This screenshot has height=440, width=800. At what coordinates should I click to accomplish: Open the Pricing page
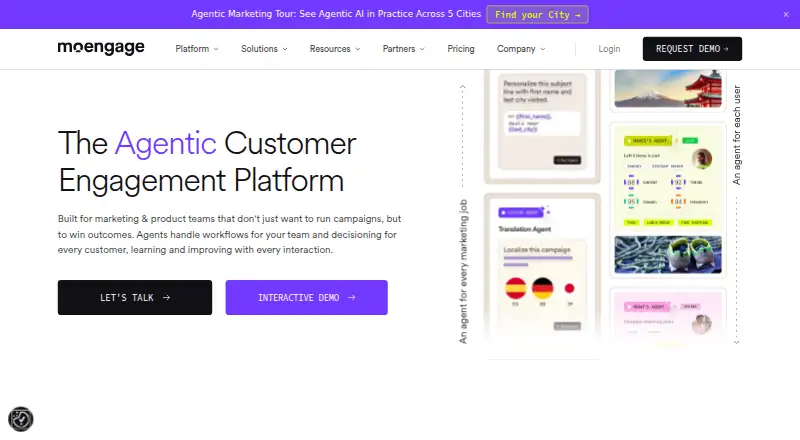point(461,49)
